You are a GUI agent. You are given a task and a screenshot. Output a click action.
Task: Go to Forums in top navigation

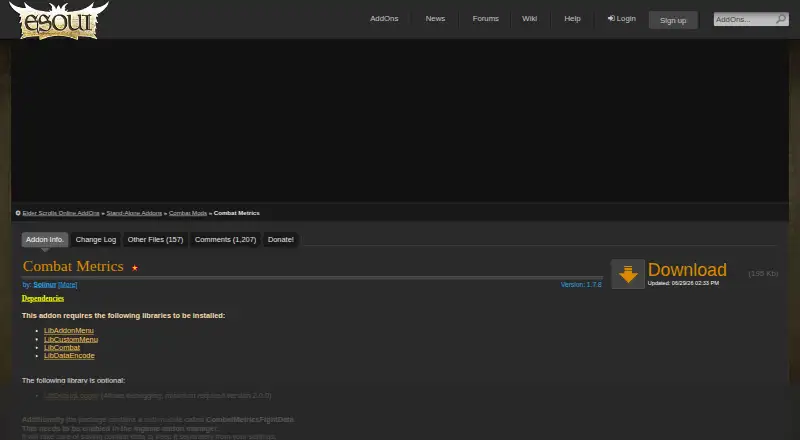tap(485, 18)
